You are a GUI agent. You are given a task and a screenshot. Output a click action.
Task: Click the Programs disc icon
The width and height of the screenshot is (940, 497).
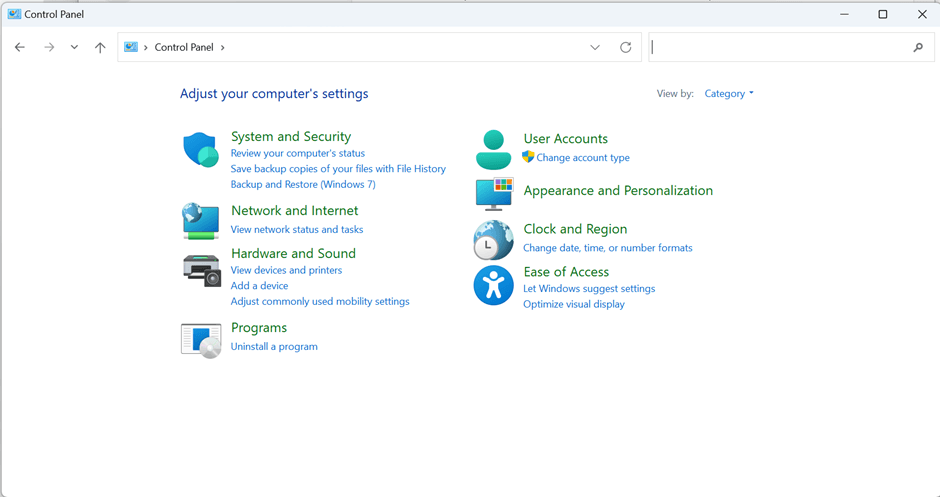(201, 341)
